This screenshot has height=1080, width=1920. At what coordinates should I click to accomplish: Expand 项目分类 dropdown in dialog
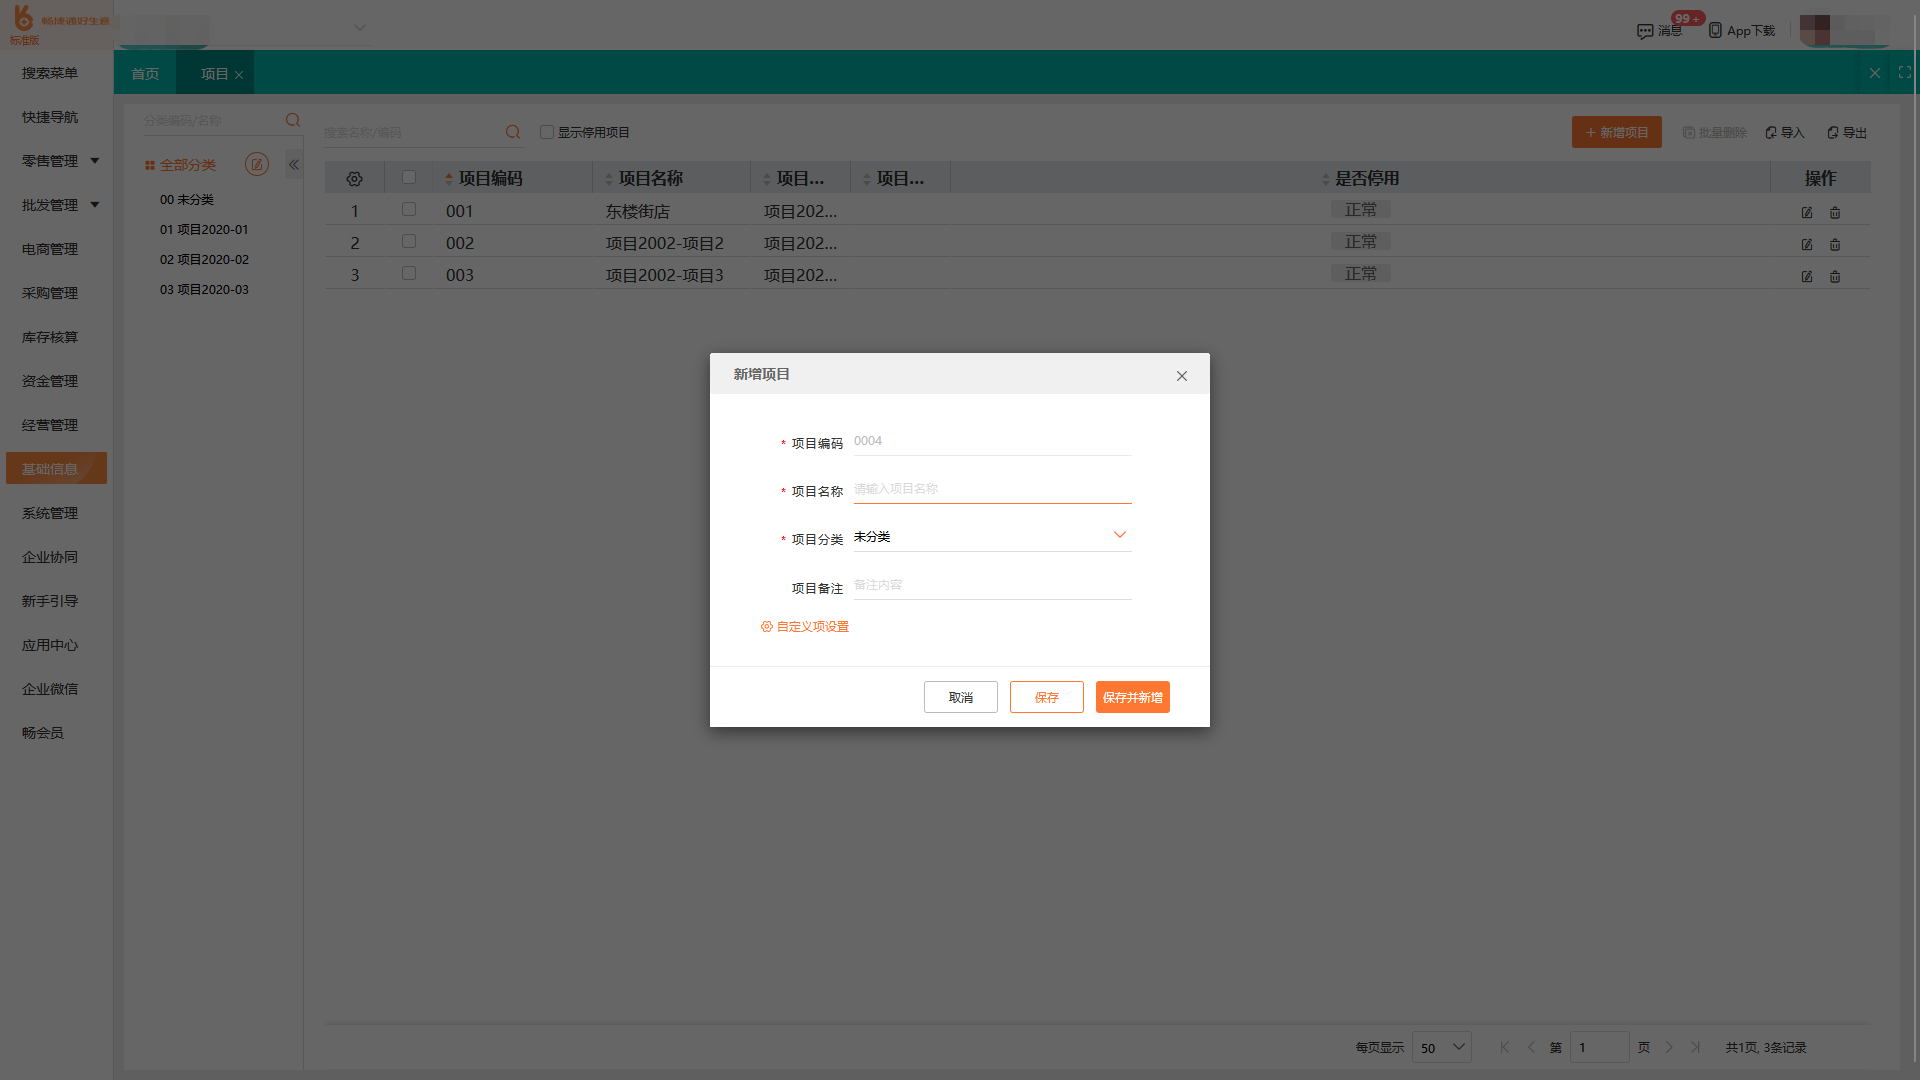tap(1120, 535)
